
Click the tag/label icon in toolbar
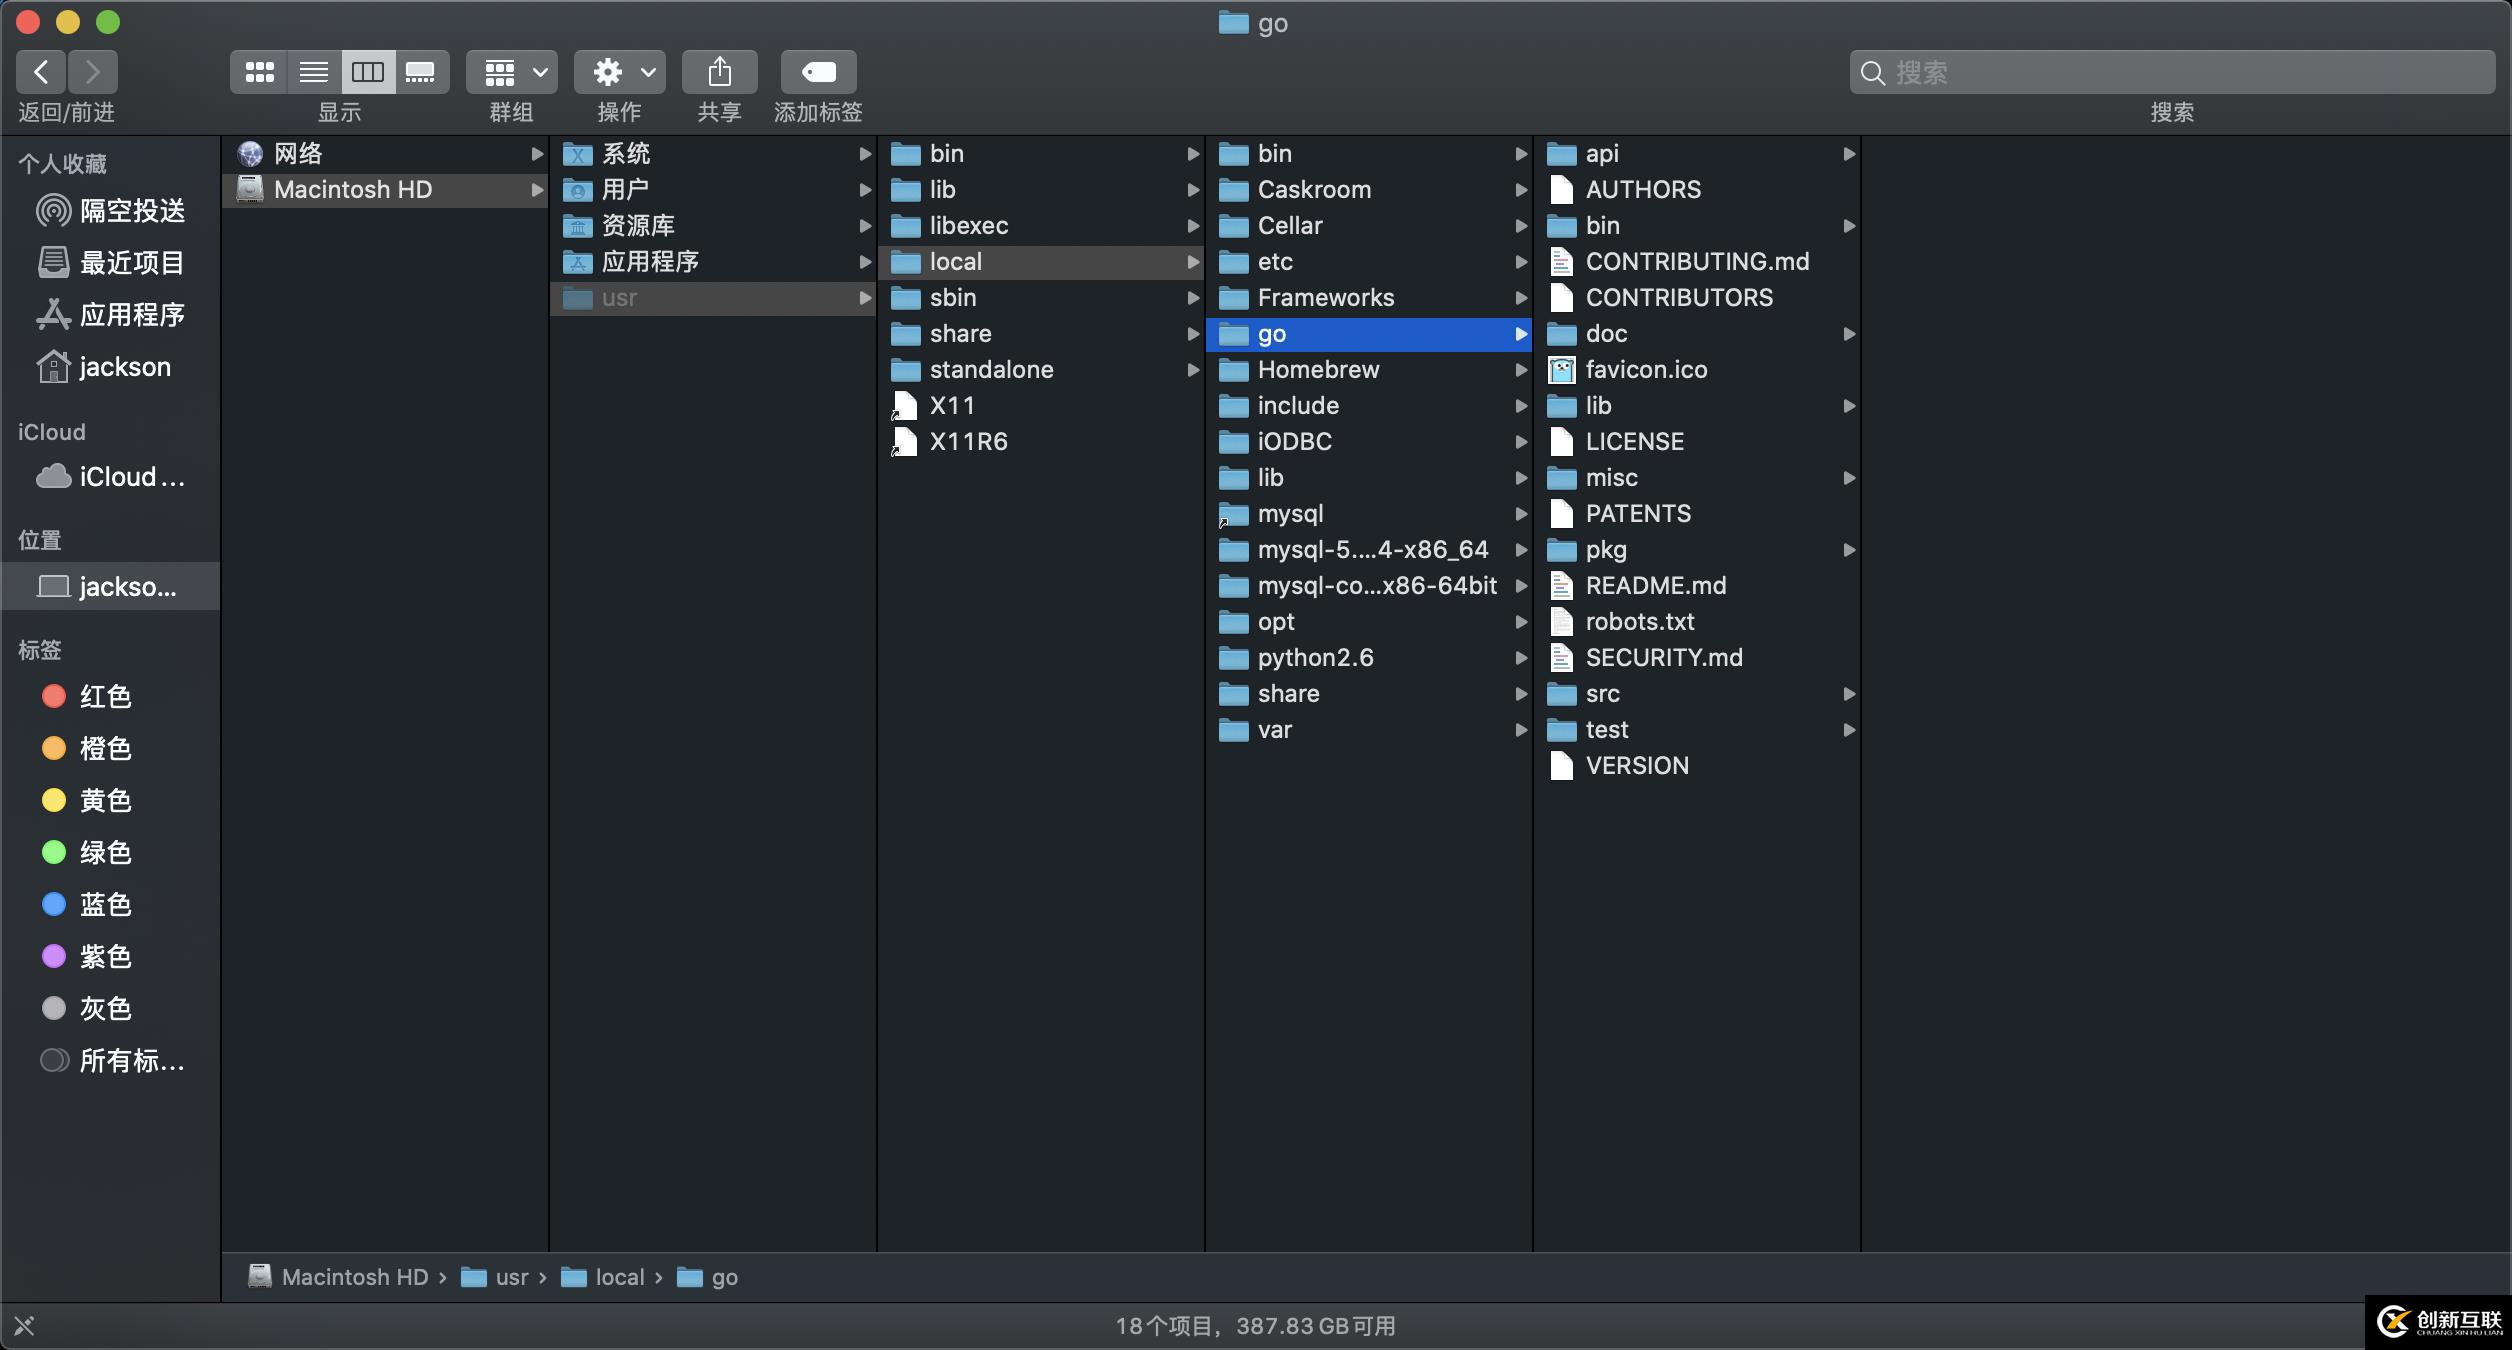(821, 71)
